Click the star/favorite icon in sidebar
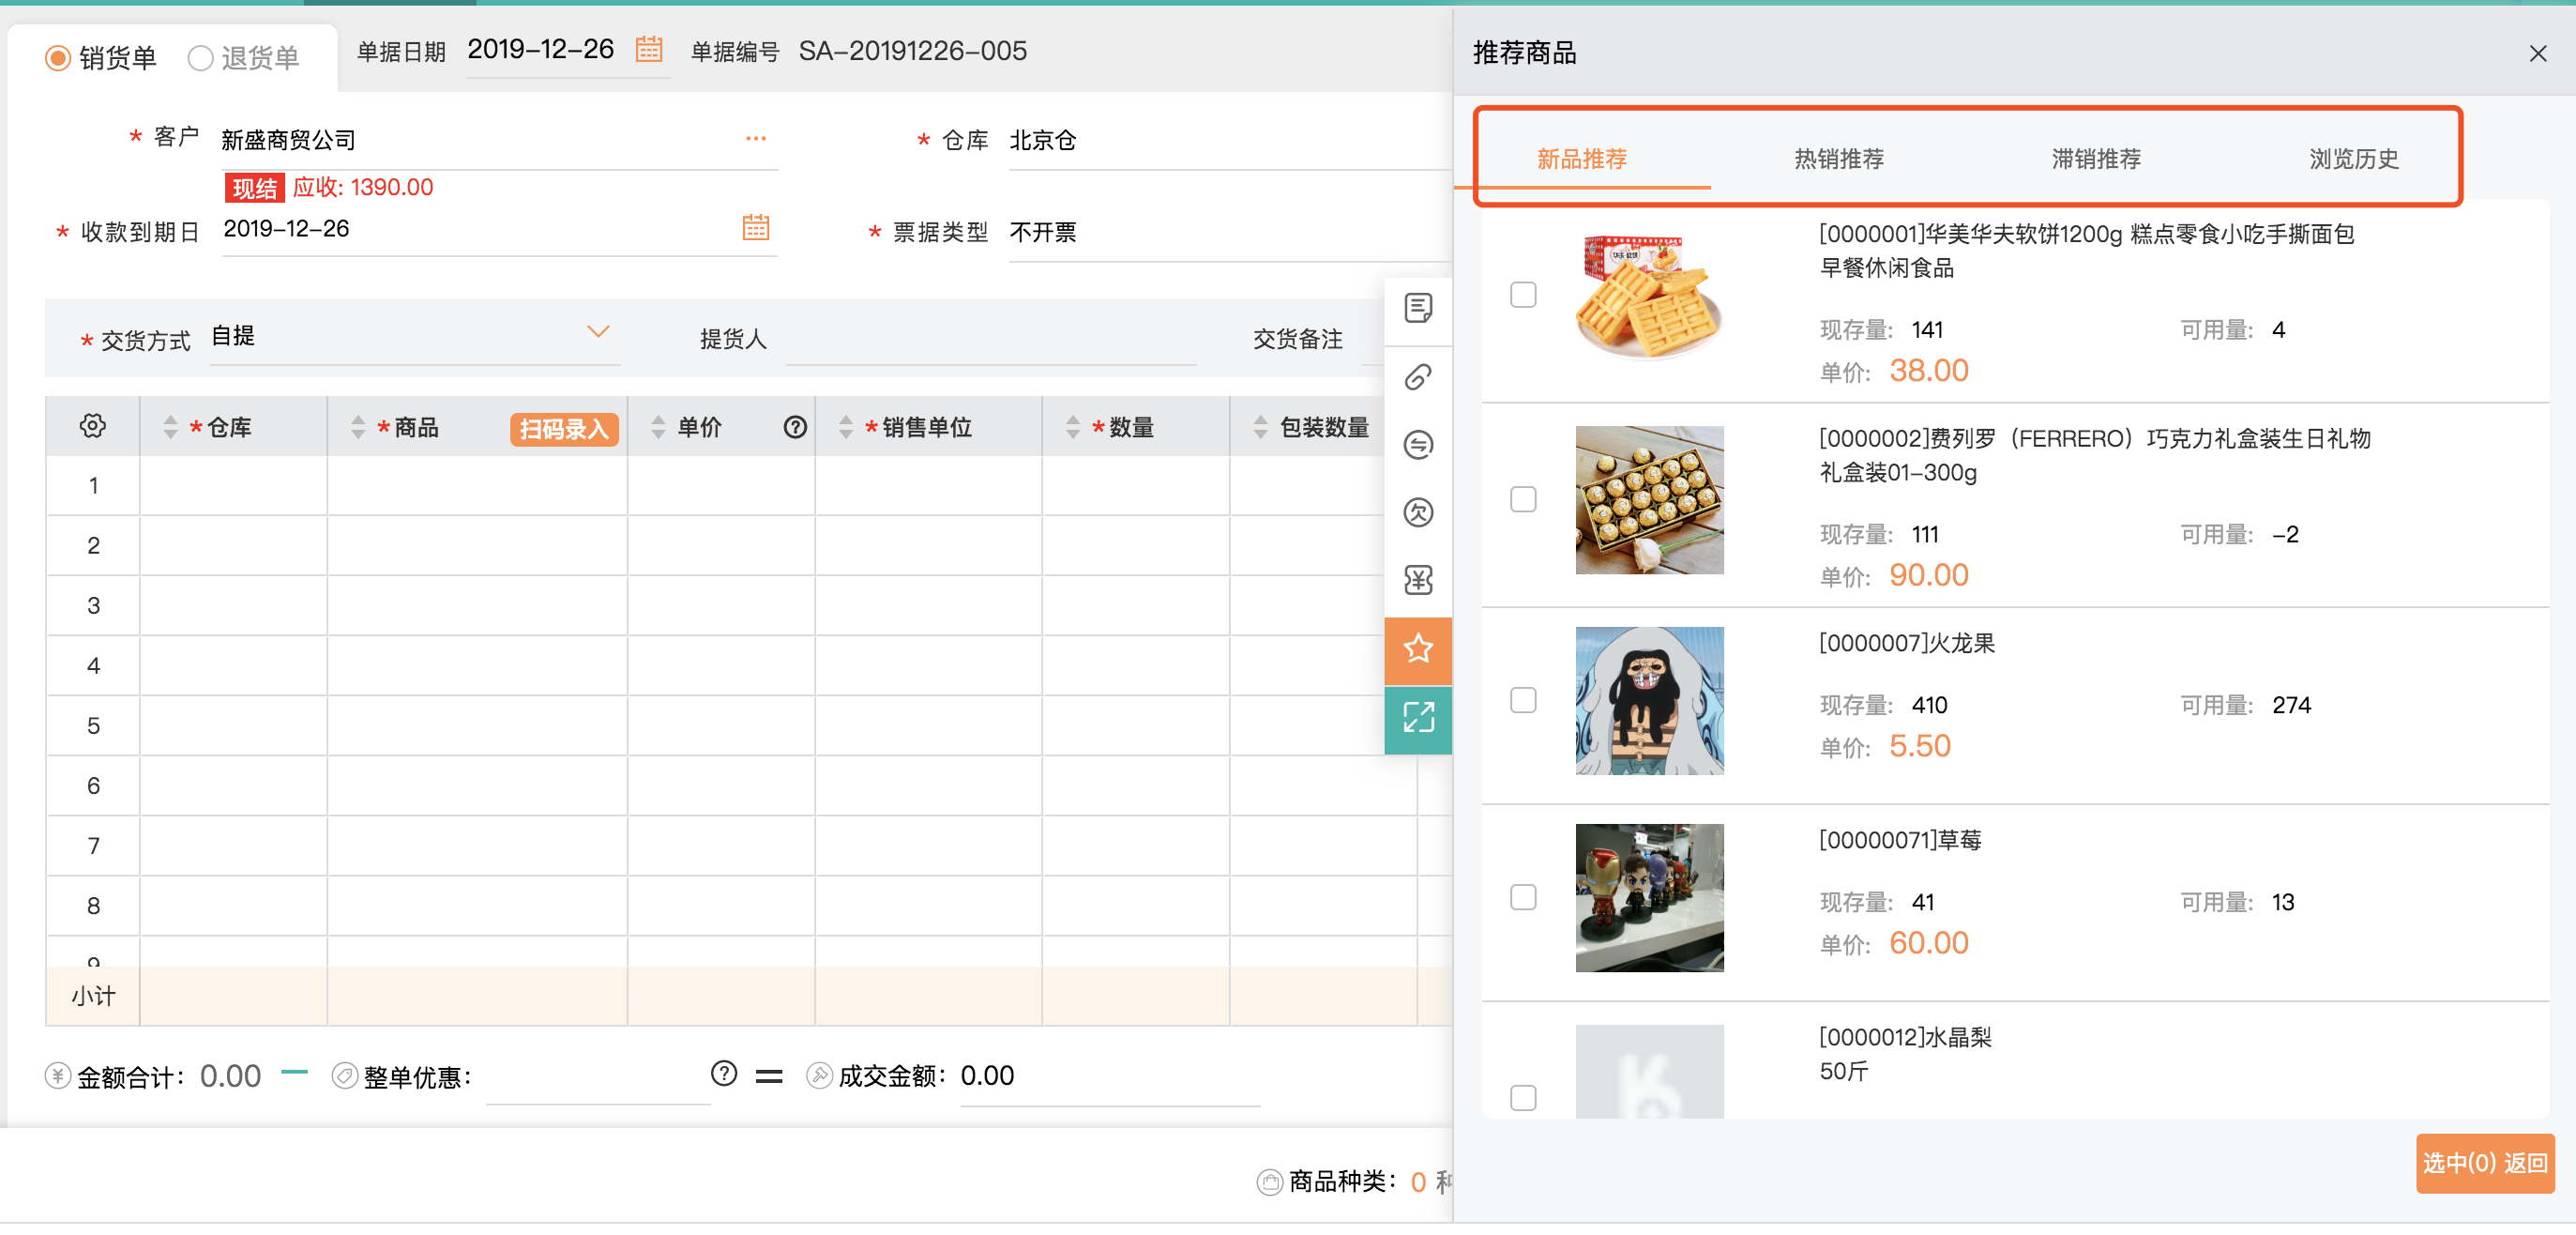 pyautogui.click(x=1417, y=649)
